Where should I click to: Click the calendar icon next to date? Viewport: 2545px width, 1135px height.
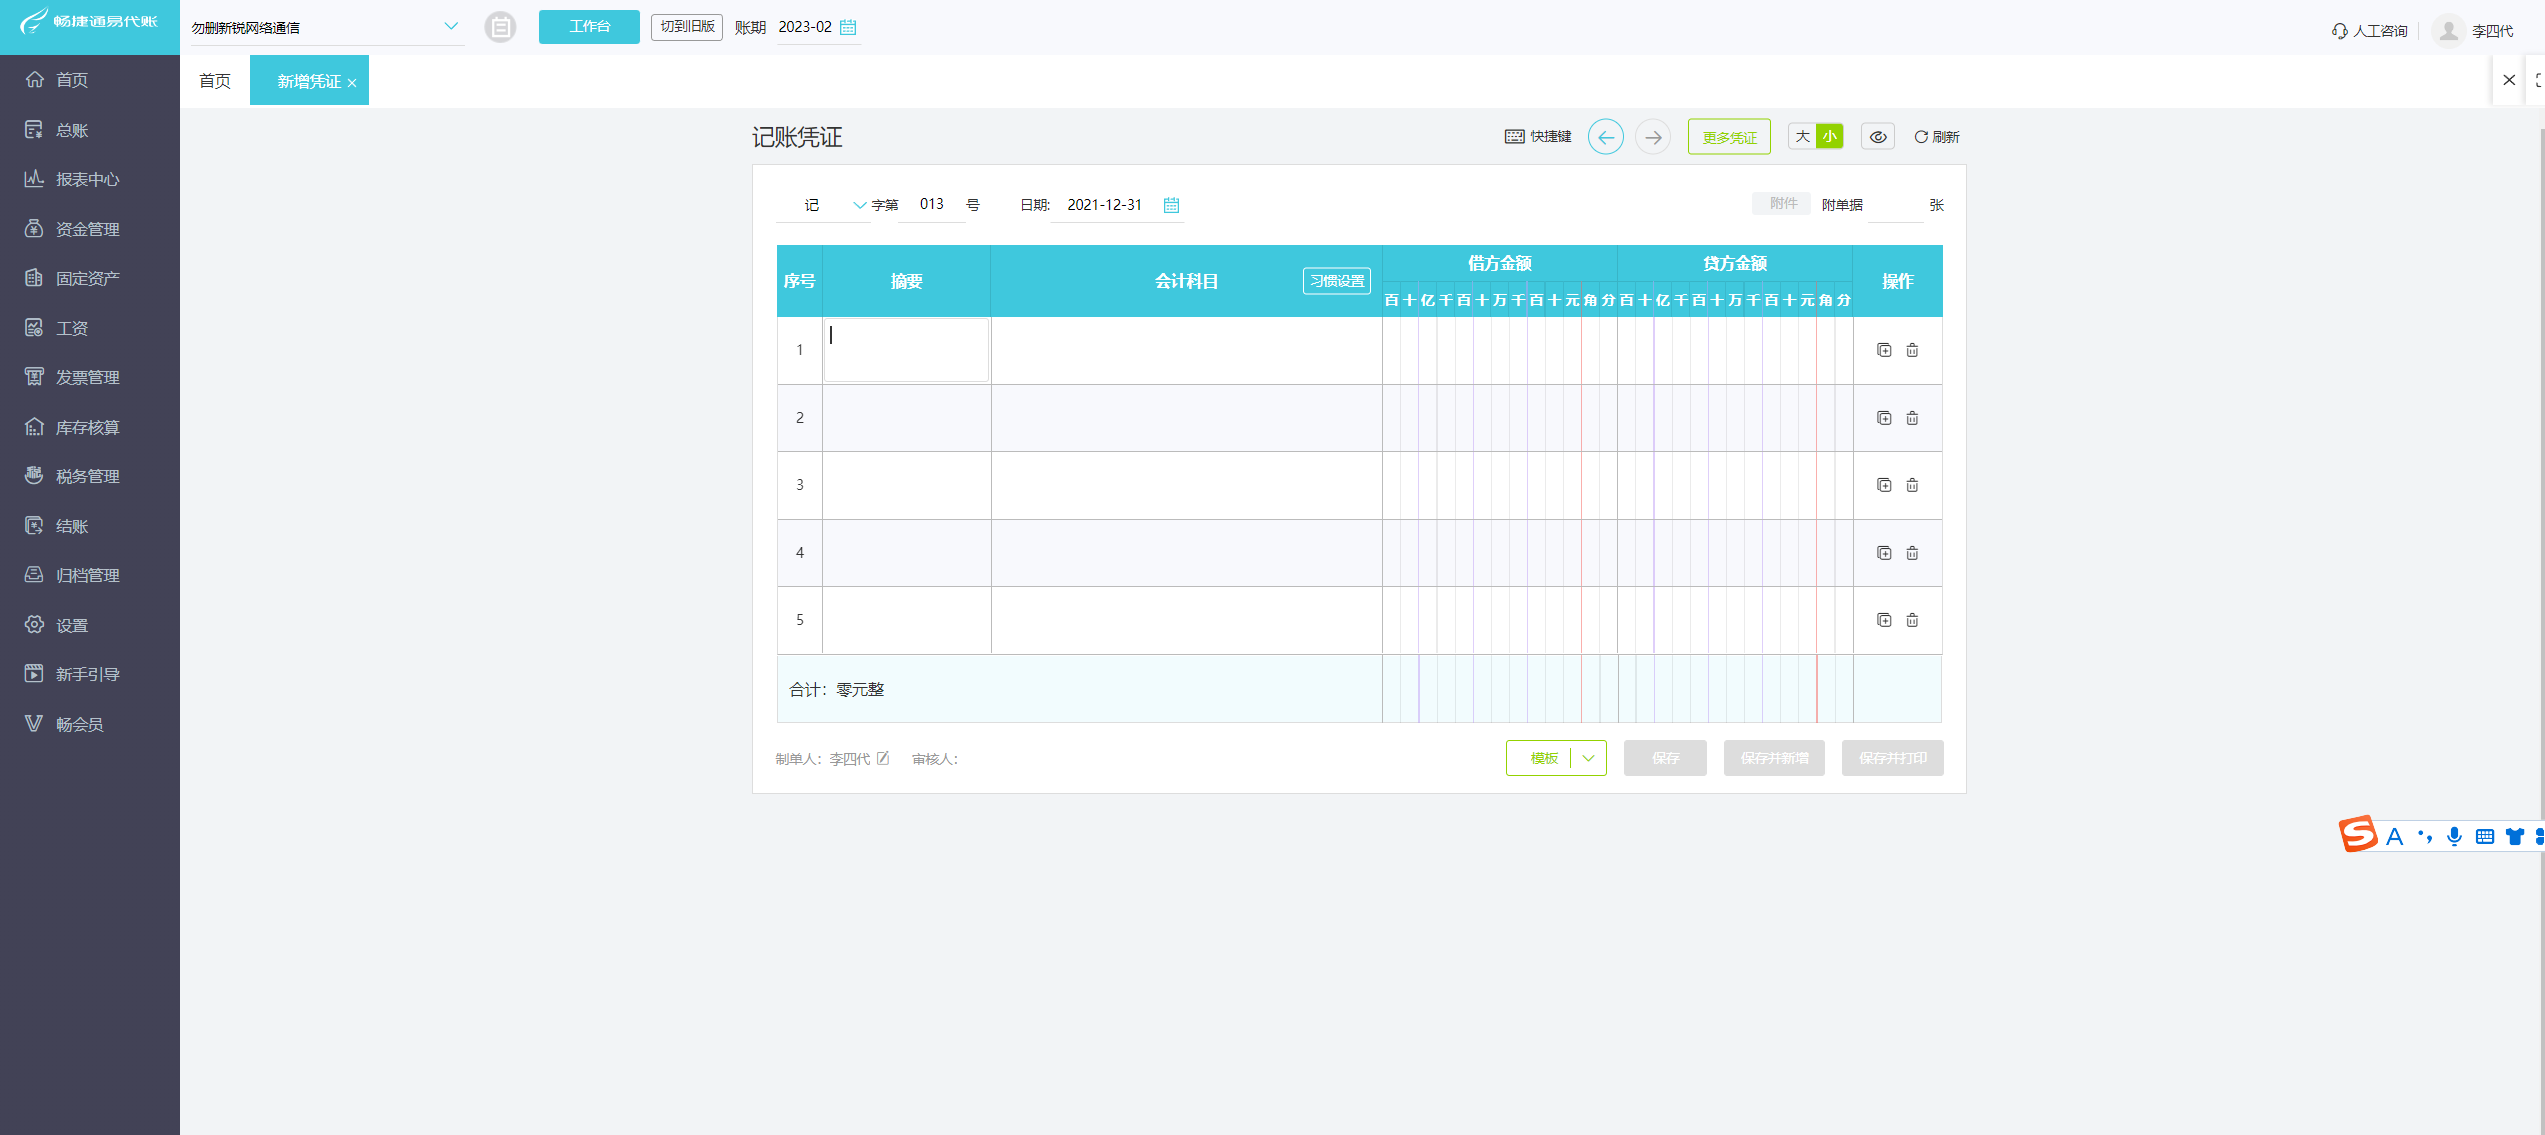(x=1172, y=205)
